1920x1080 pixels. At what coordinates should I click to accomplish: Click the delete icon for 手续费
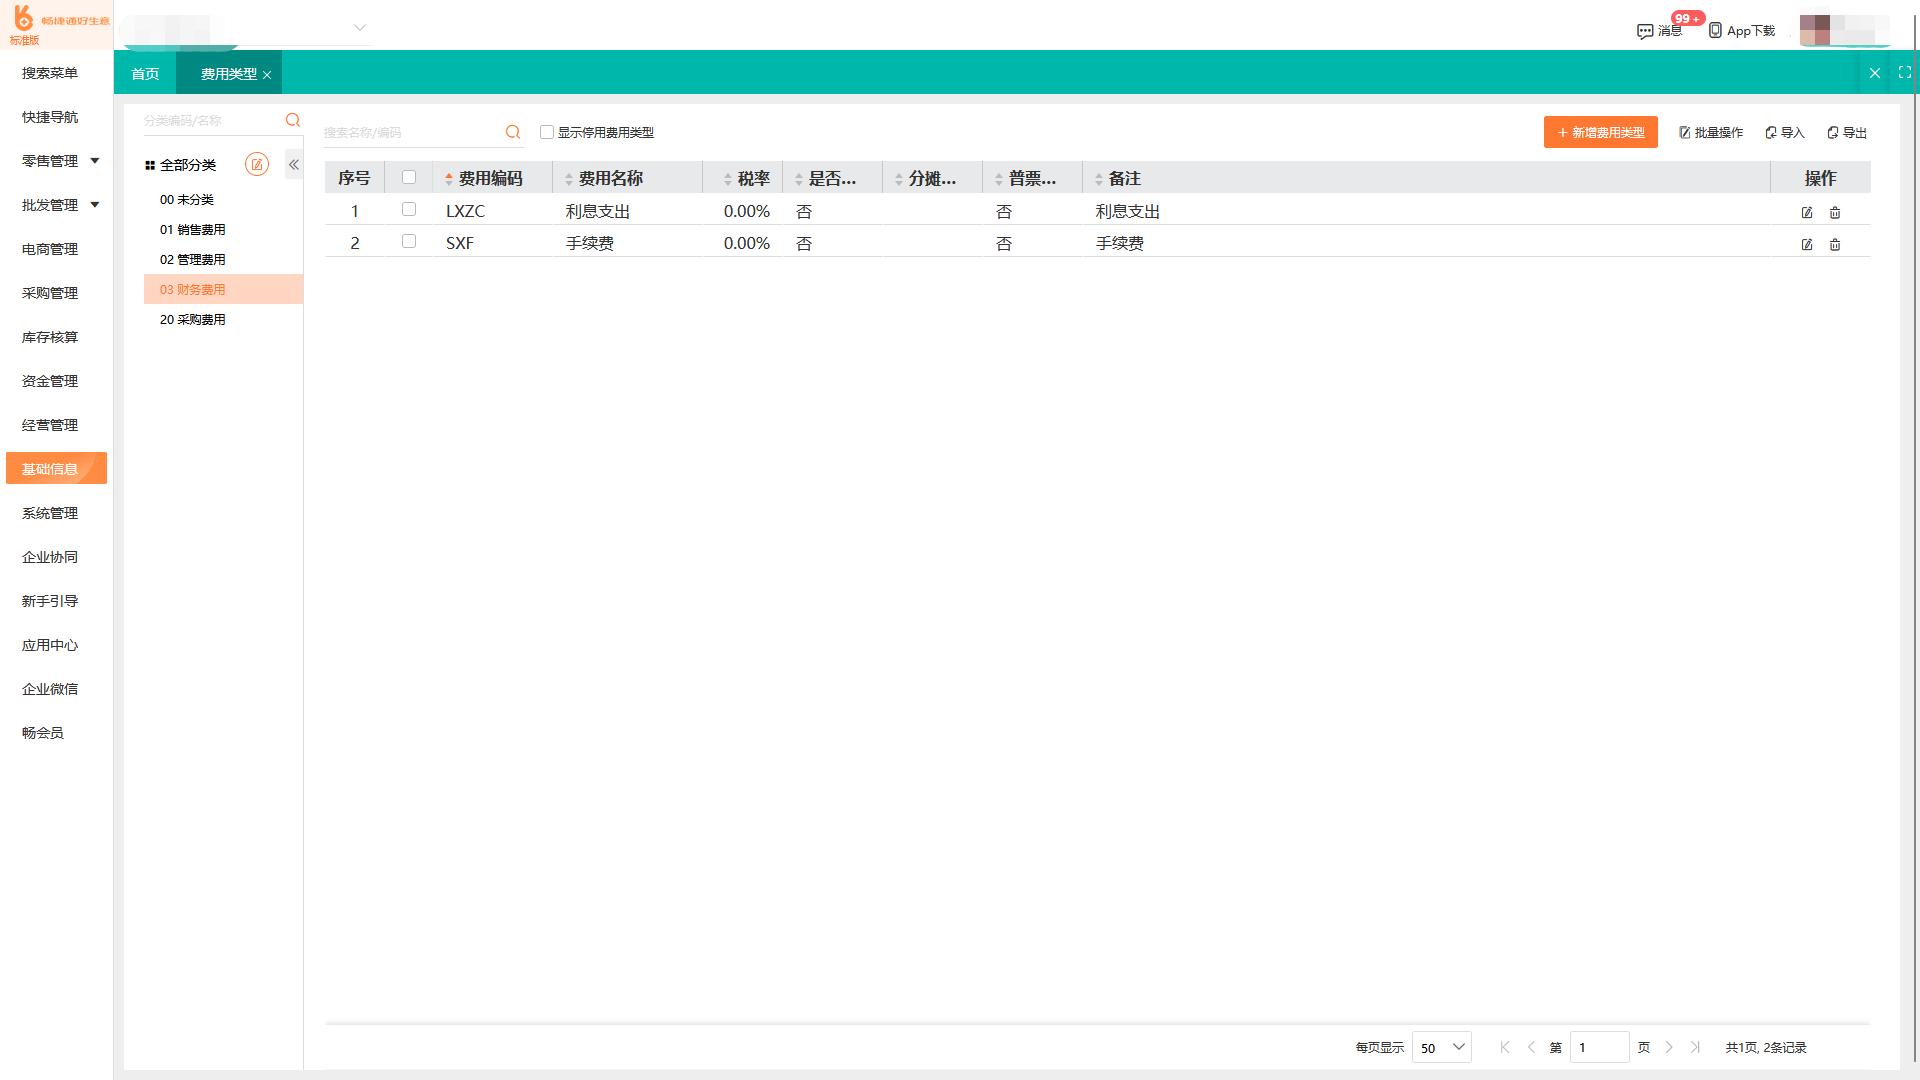(x=1834, y=243)
